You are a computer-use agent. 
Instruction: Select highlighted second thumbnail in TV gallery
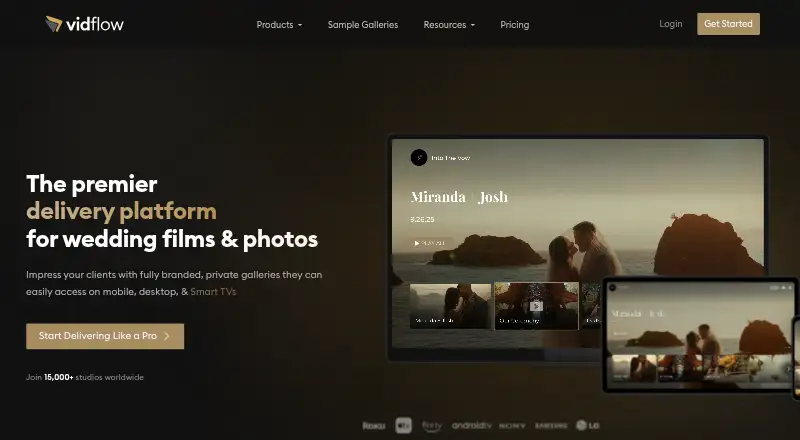(x=536, y=306)
